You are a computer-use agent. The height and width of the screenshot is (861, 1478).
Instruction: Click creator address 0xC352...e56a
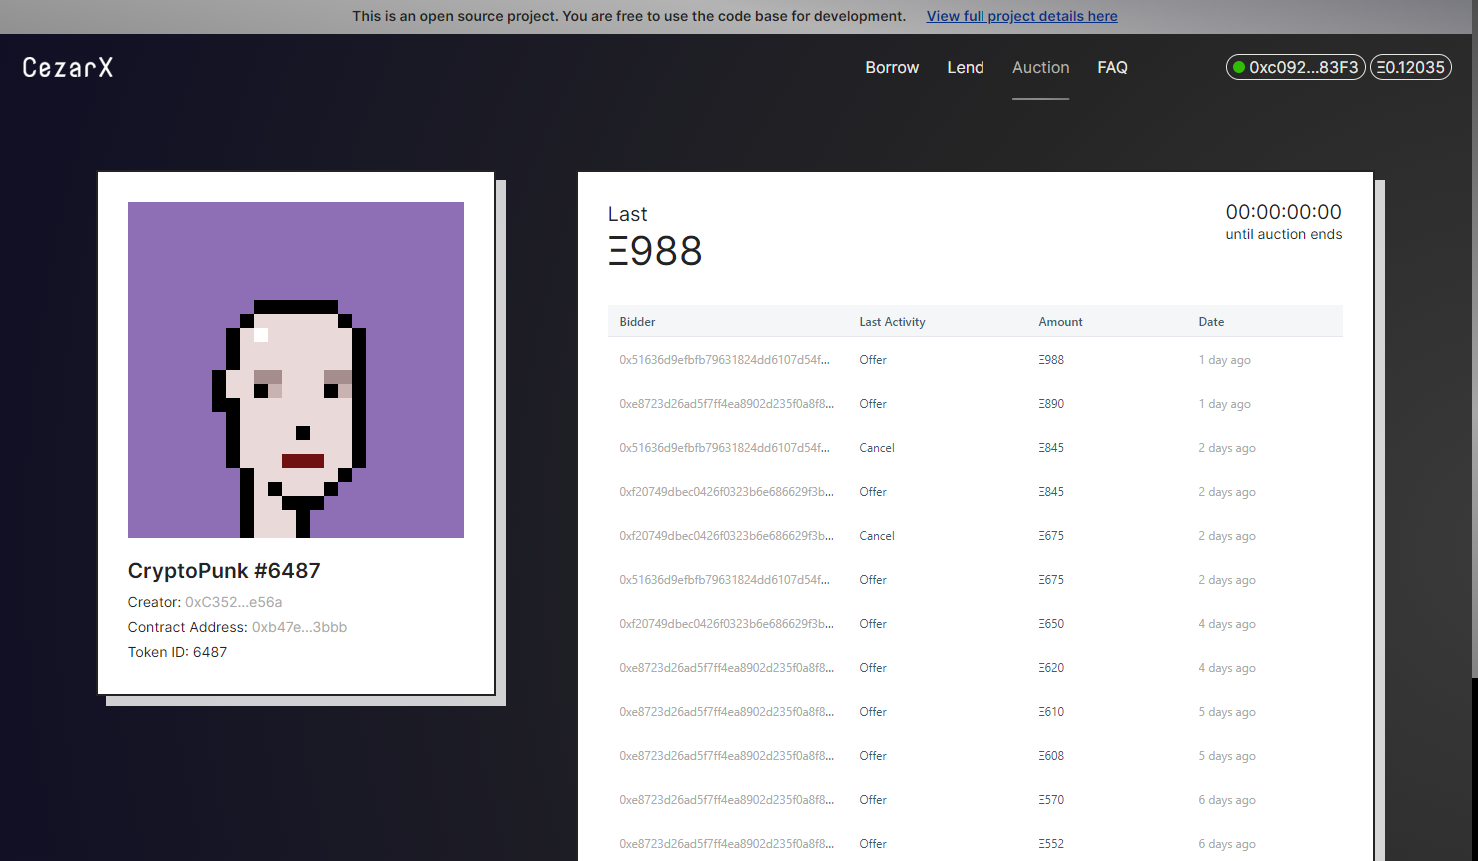[x=233, y=602]
